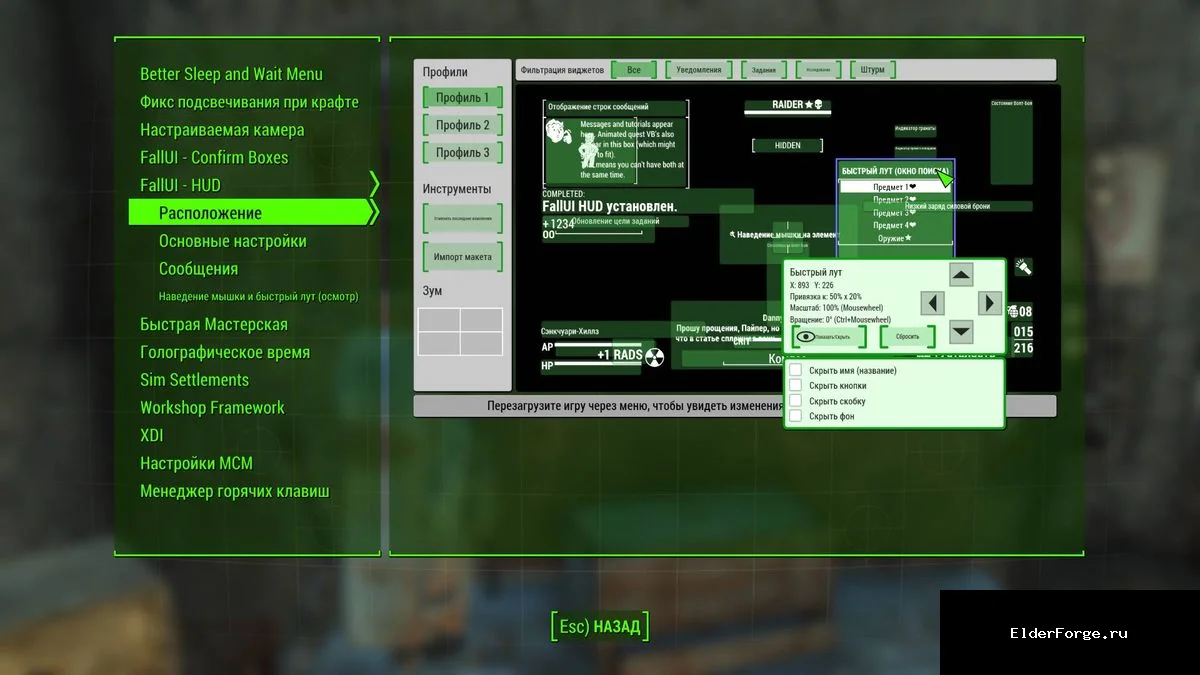Click the RAIDER skull name widget
Viewport: 1200px width, 675px height.
click(x=789, y=105)
